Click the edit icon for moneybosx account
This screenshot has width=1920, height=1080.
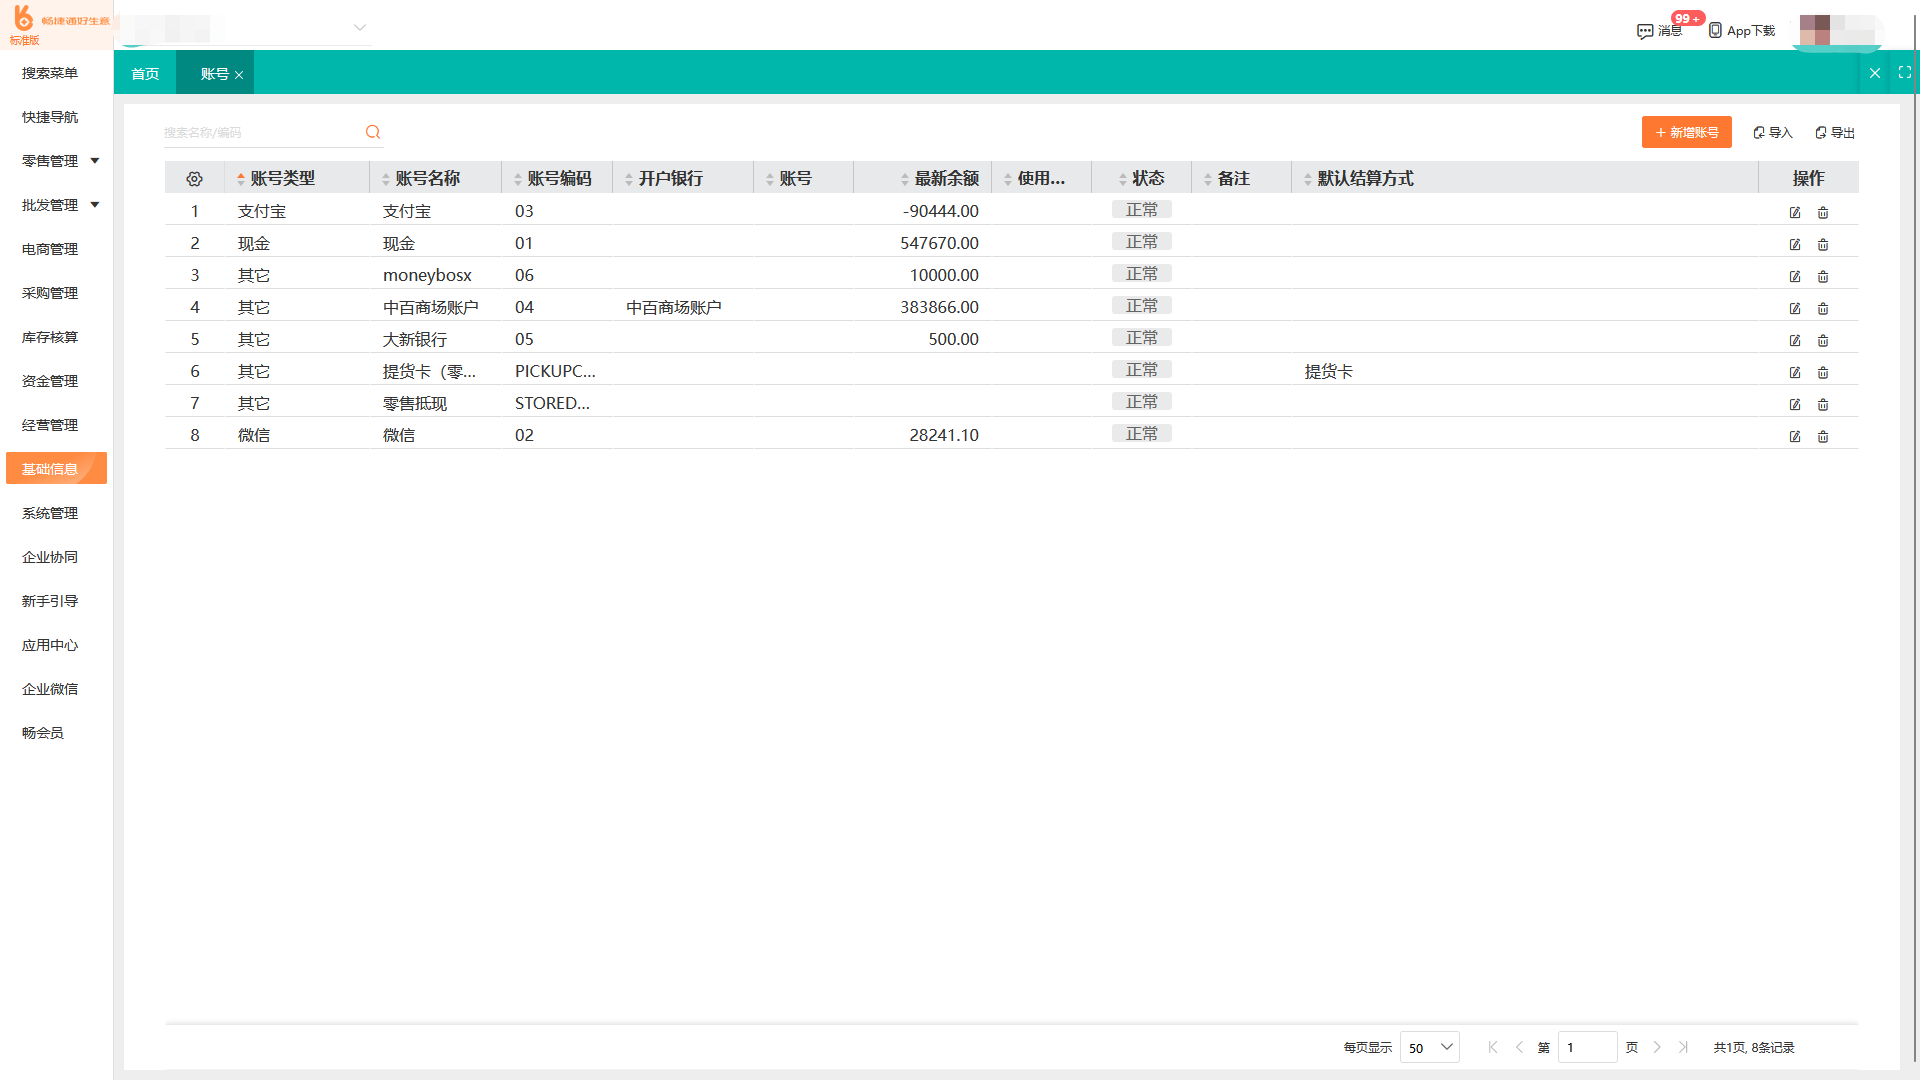pyautogui.click(x=1795, y=276)
